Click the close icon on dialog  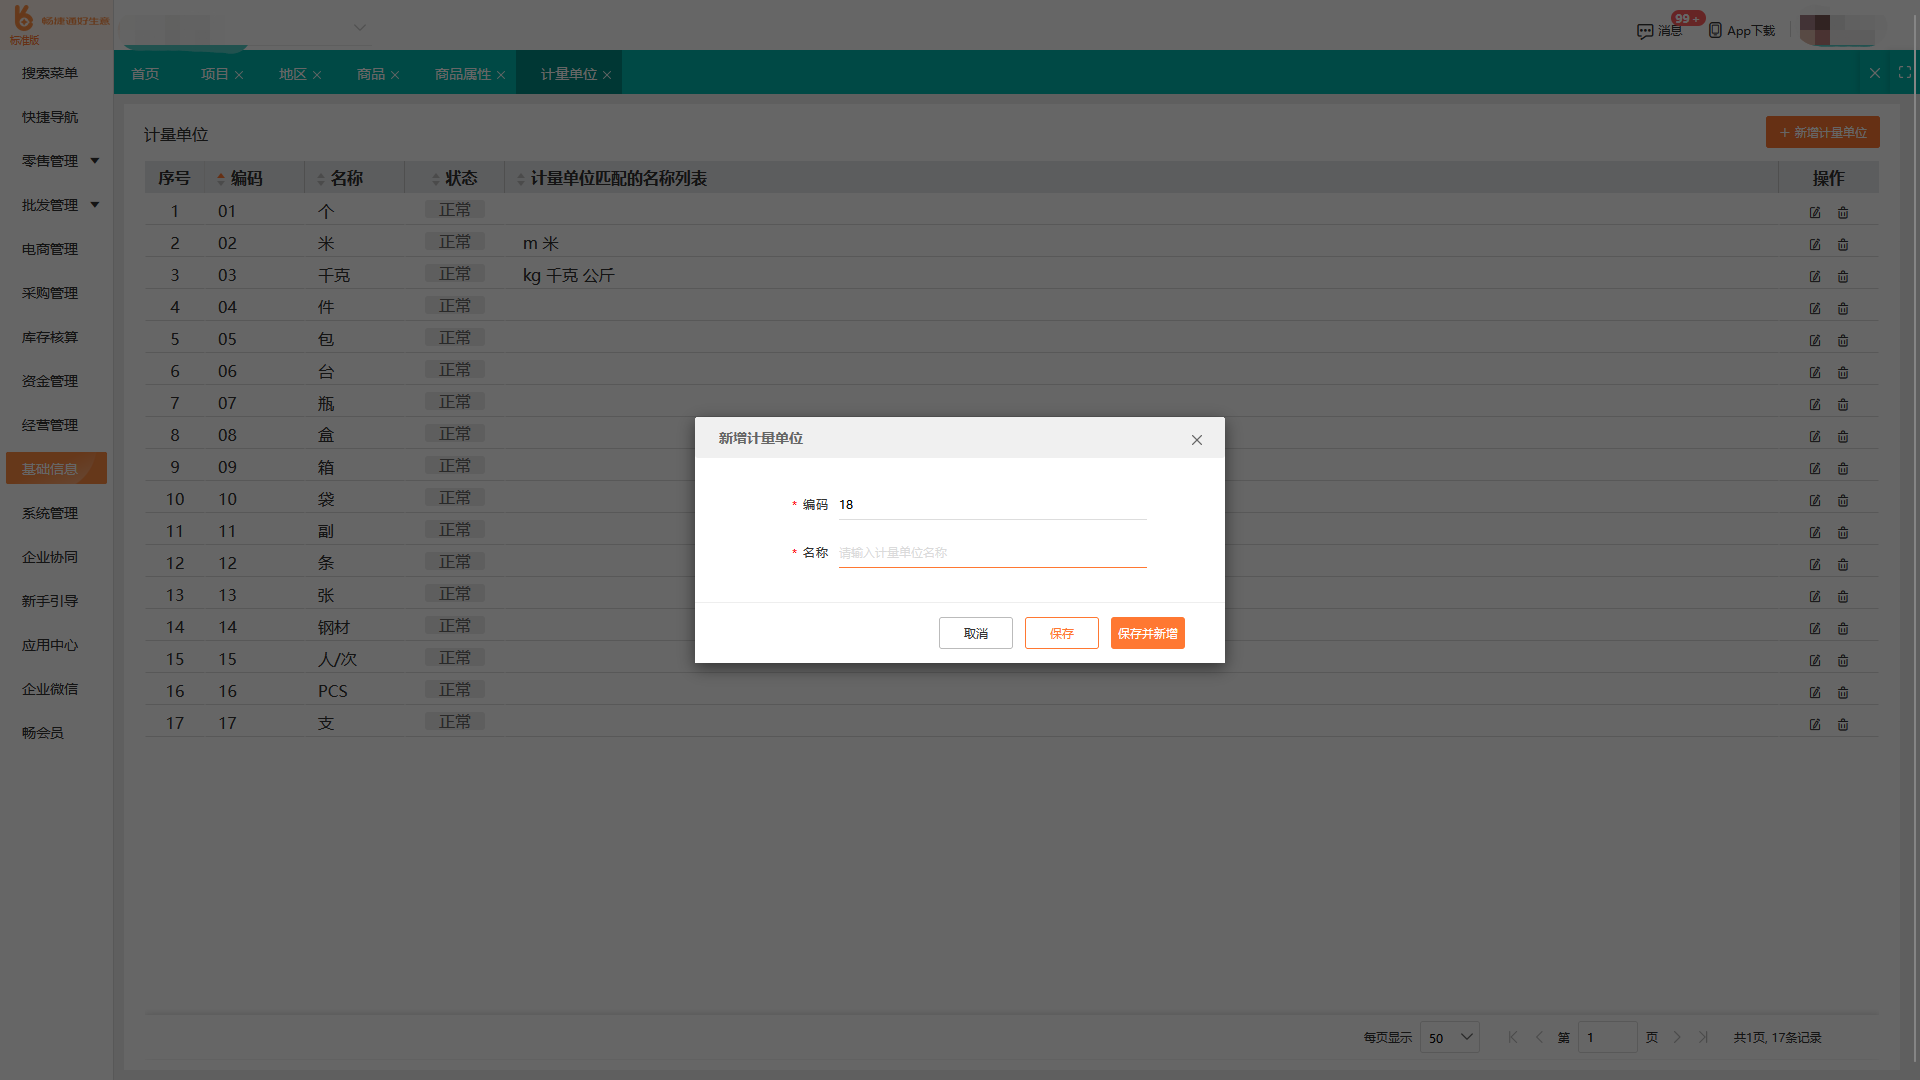1196,439
